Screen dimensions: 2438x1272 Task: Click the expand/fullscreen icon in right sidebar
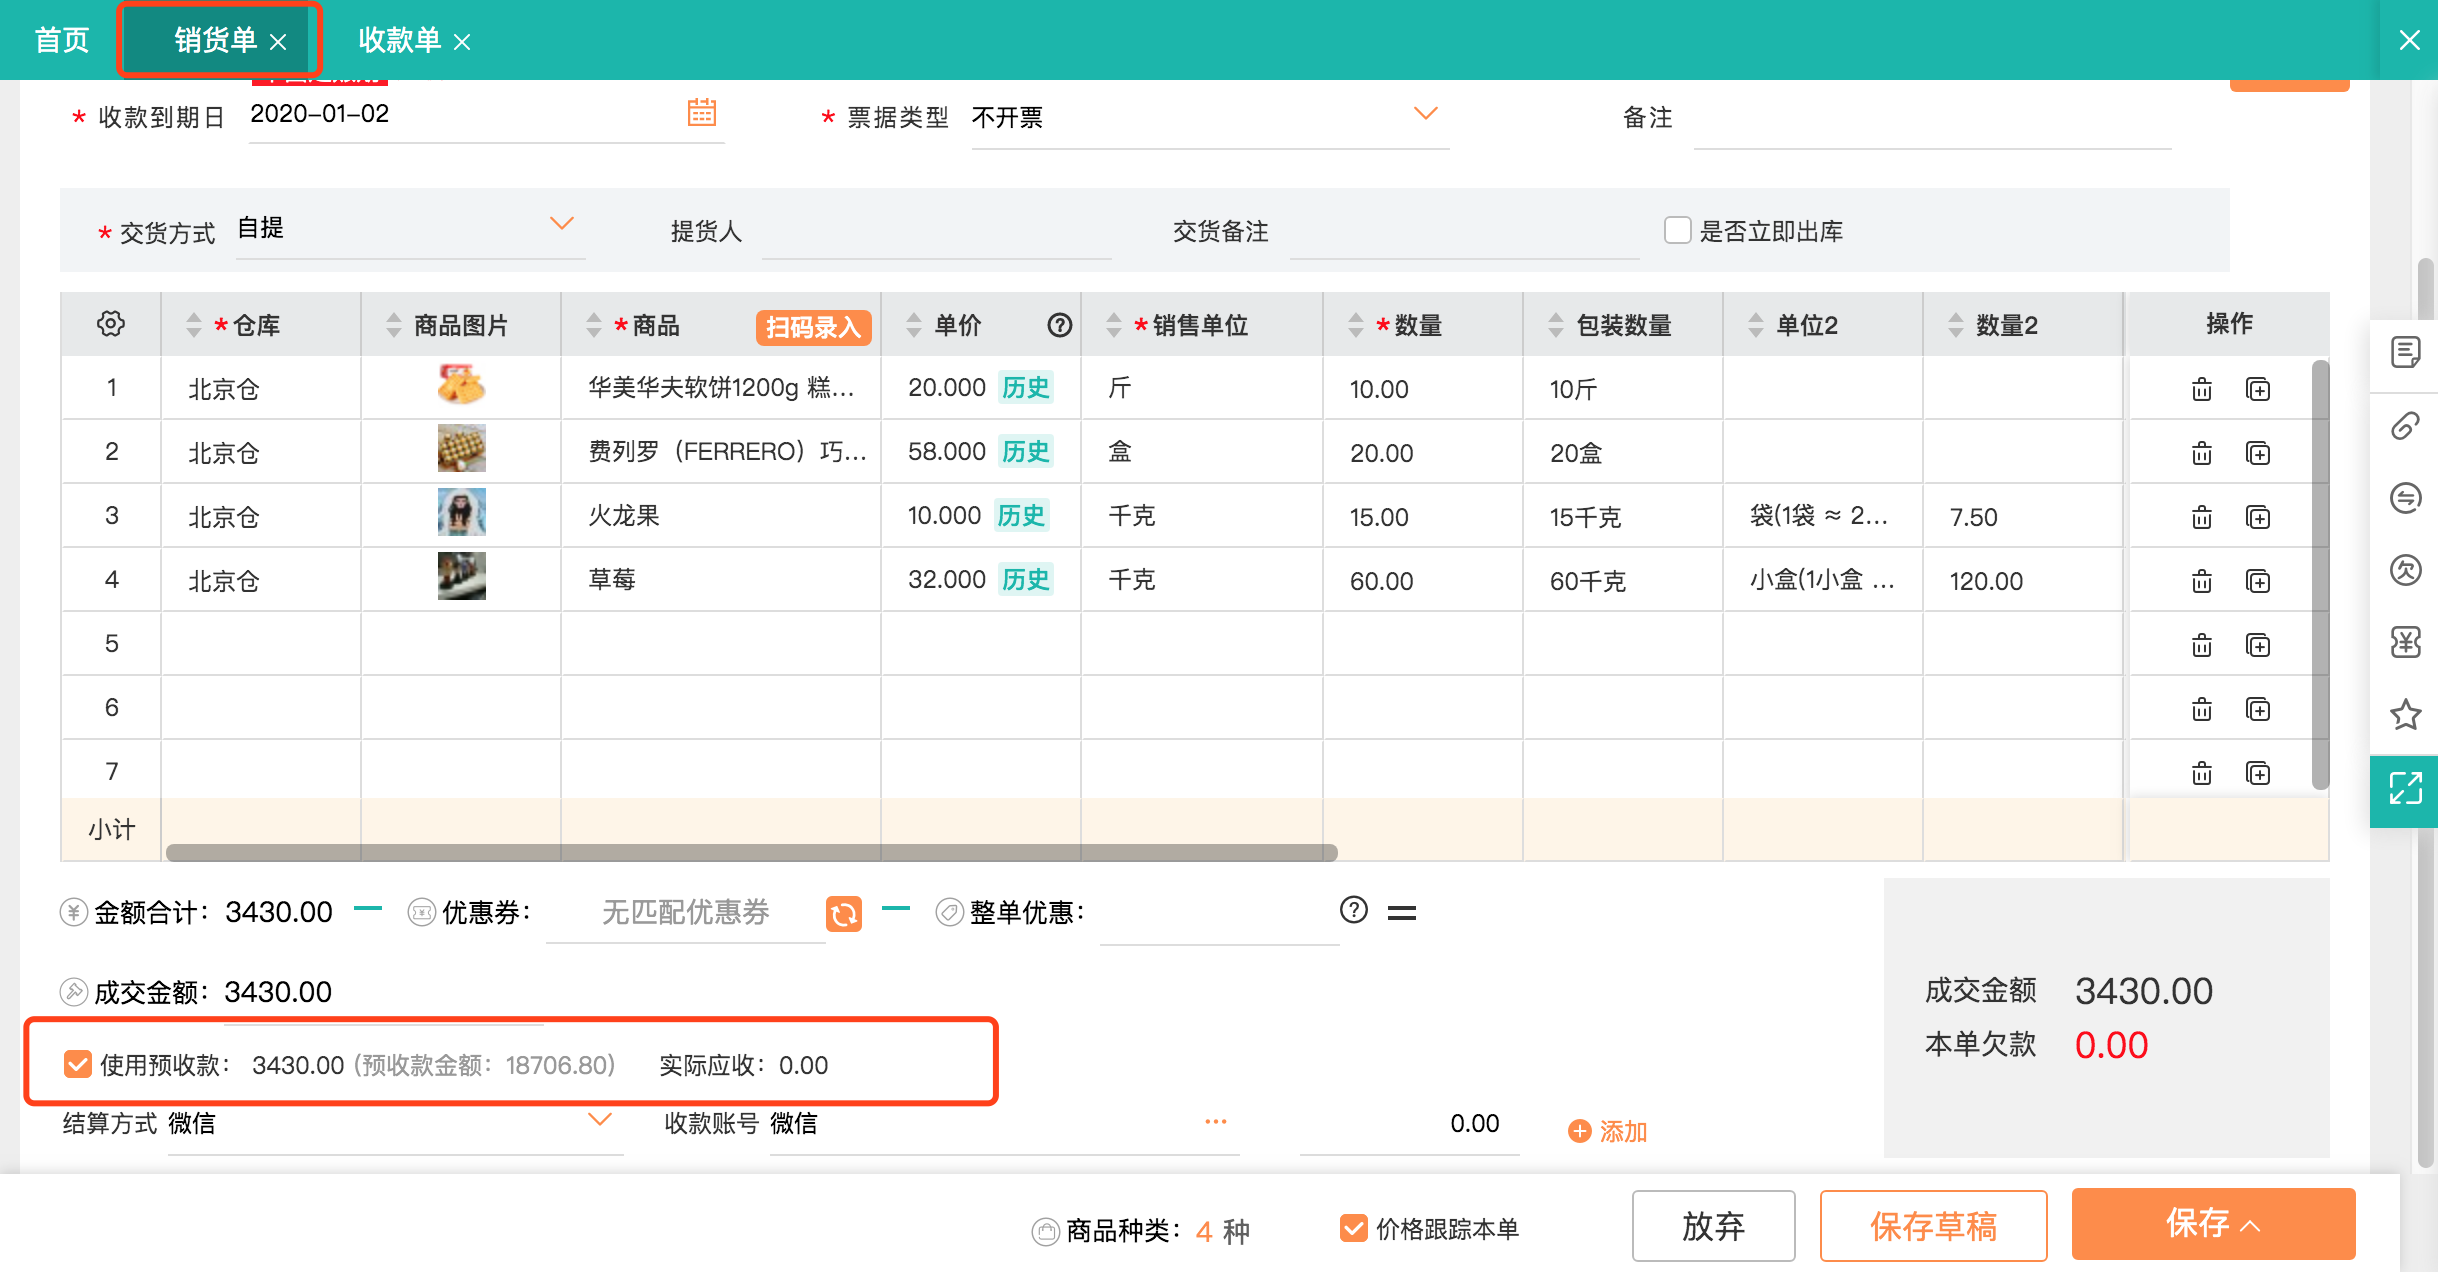2406,788
